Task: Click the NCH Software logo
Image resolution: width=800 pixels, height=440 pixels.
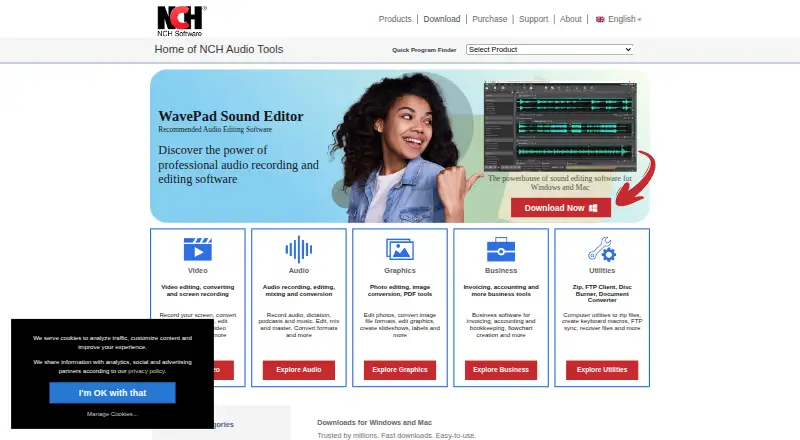Action: click(x=181, y=21)
